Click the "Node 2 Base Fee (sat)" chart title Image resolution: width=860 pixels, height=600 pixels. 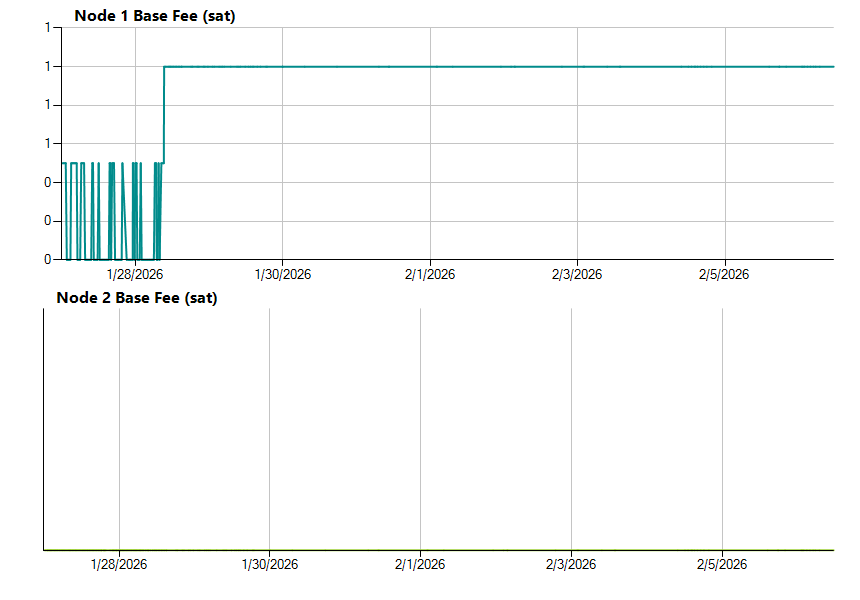(136, 297)
